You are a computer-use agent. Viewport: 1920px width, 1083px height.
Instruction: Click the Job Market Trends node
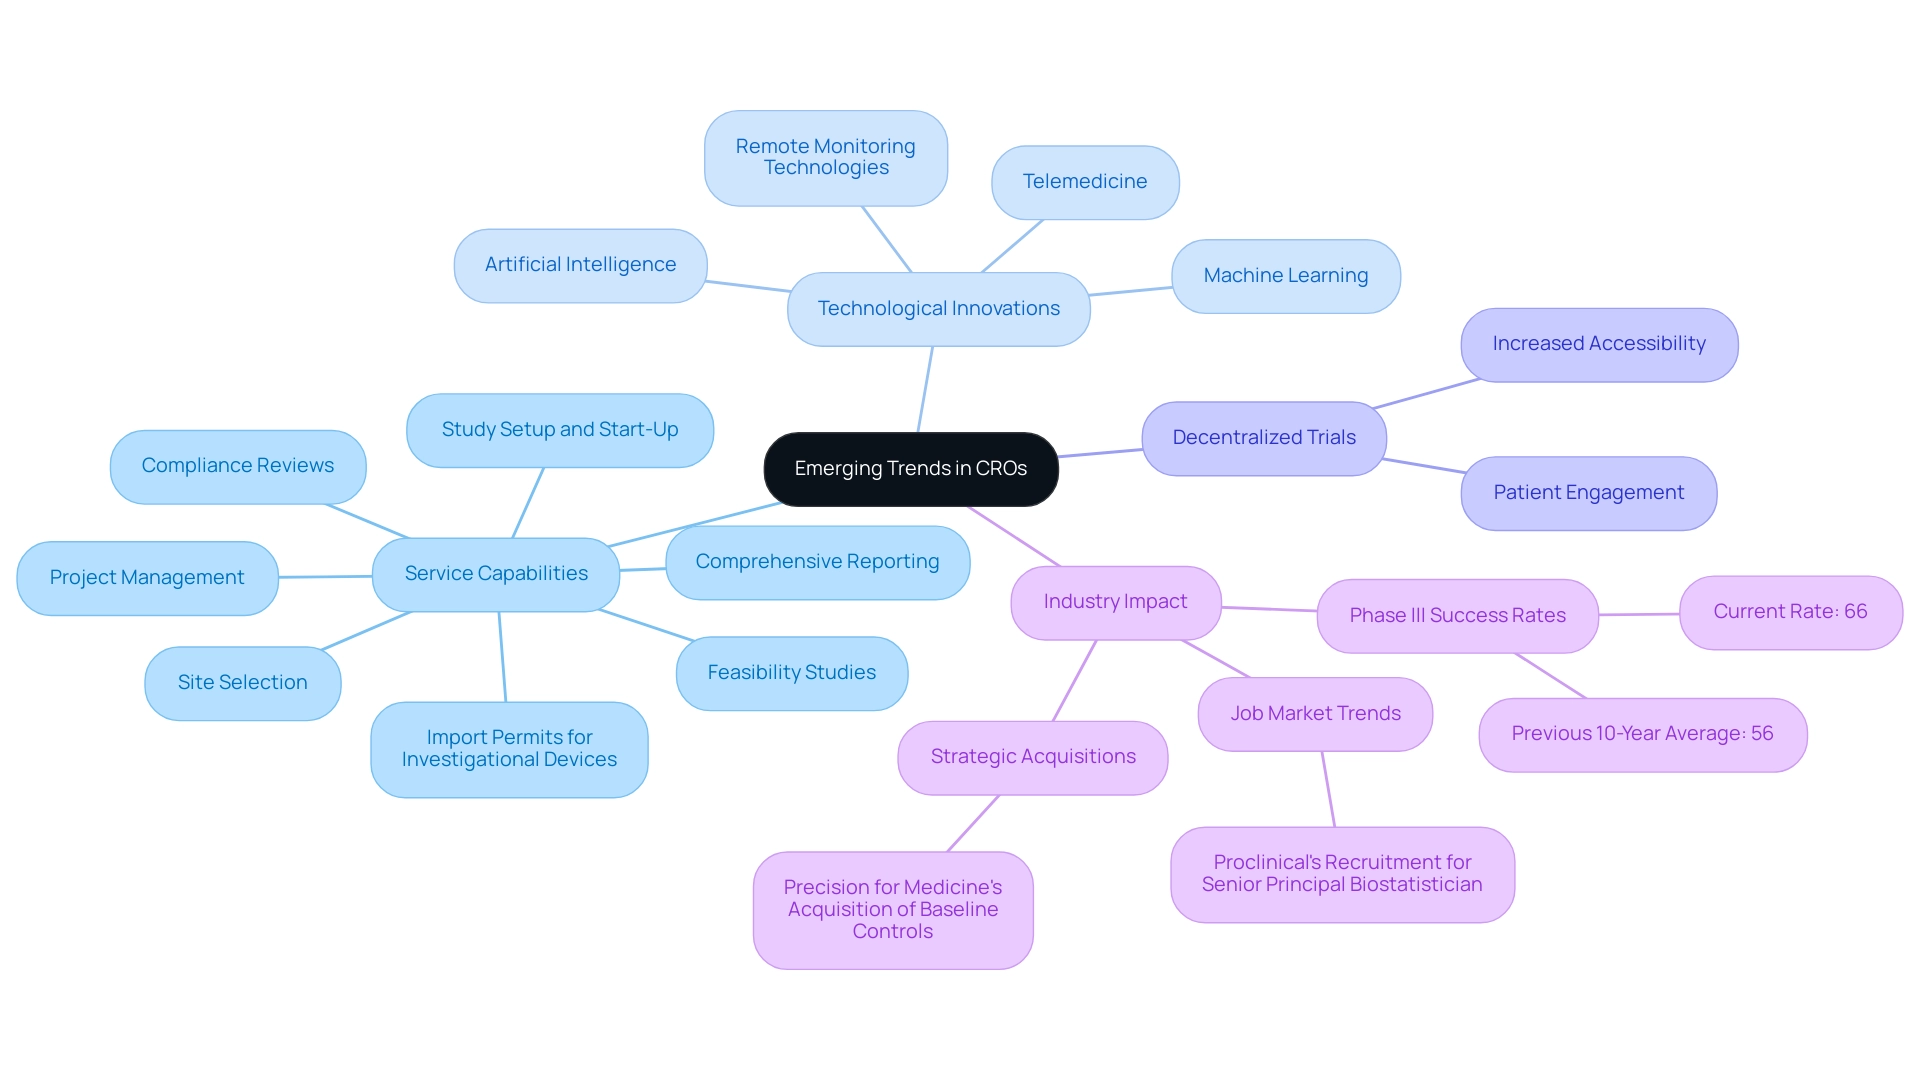(1299, 714)
